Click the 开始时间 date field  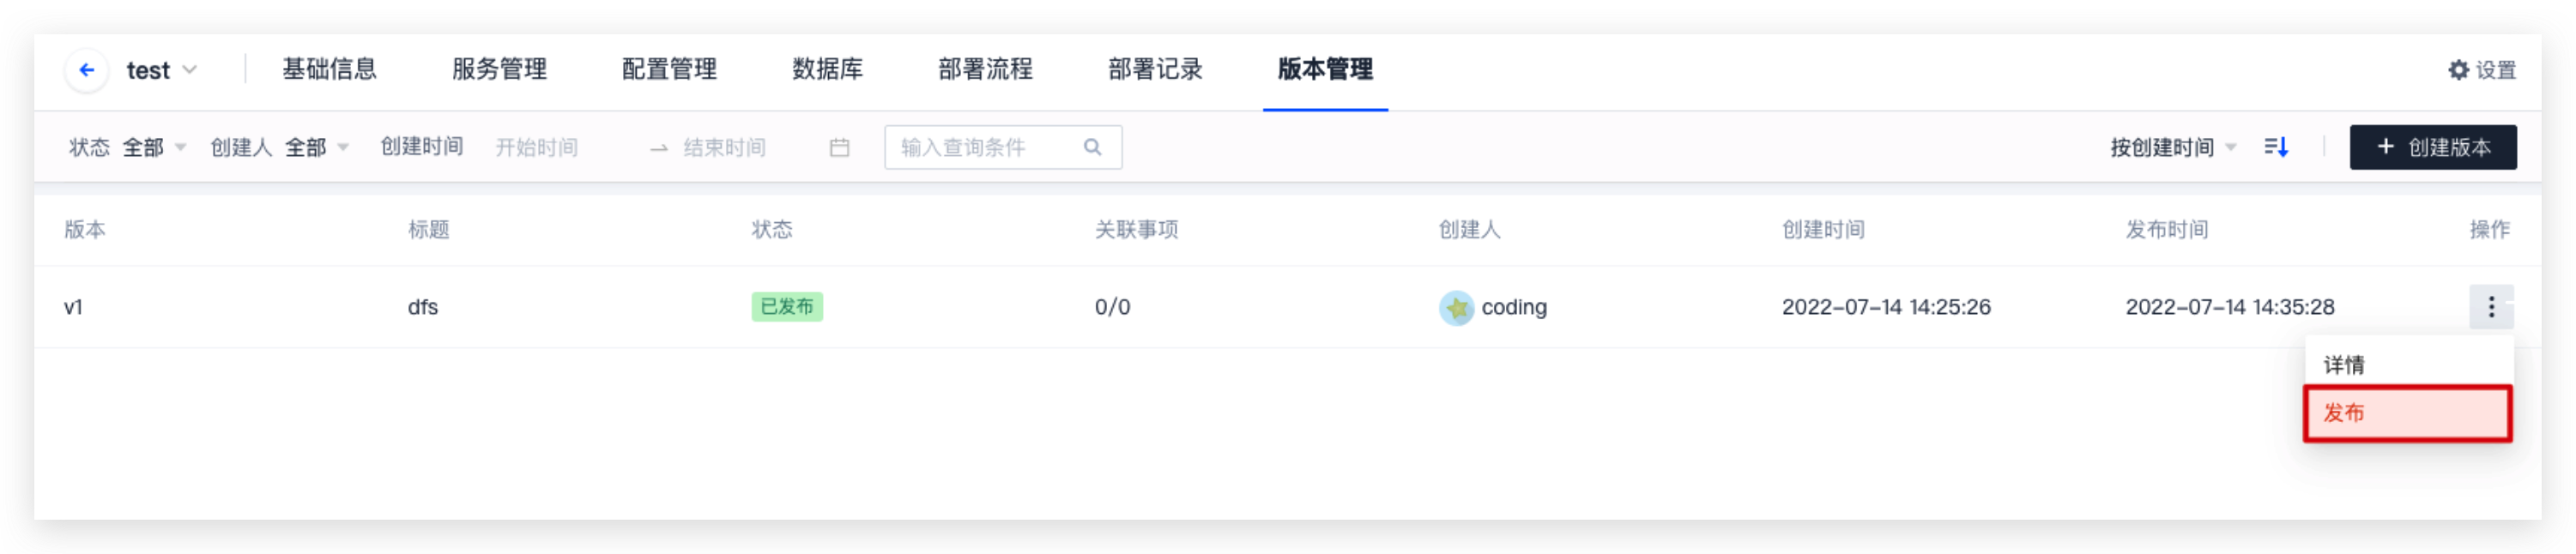[537, 148]
